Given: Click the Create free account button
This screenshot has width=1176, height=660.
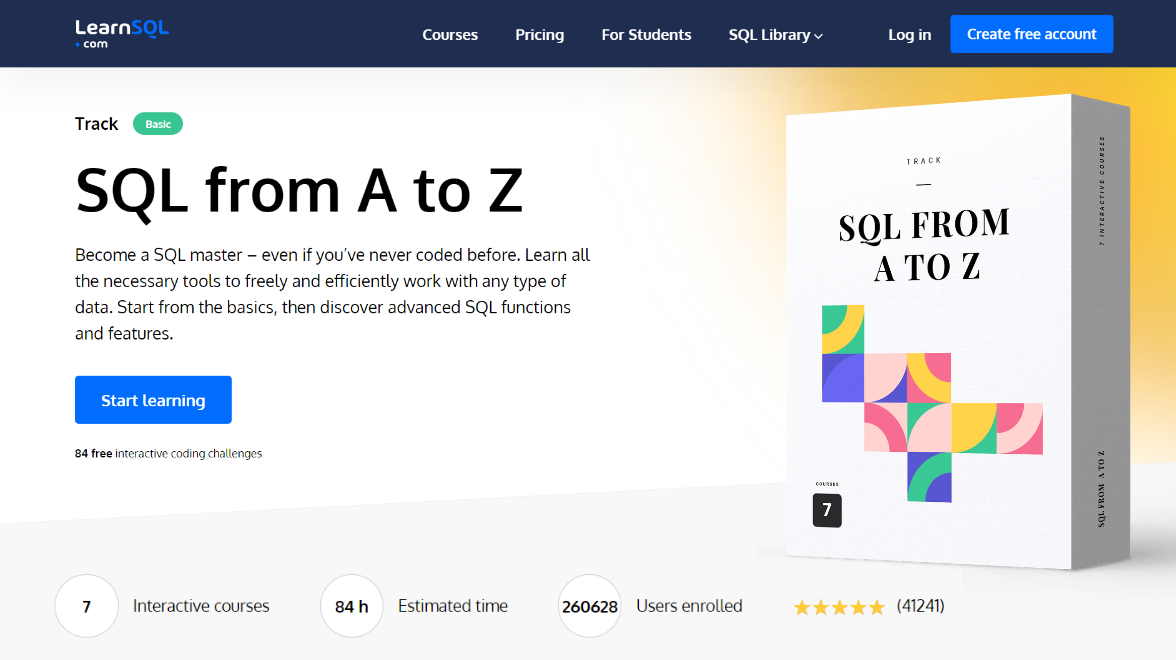Looking at the screenshot, I should 1031,33.
